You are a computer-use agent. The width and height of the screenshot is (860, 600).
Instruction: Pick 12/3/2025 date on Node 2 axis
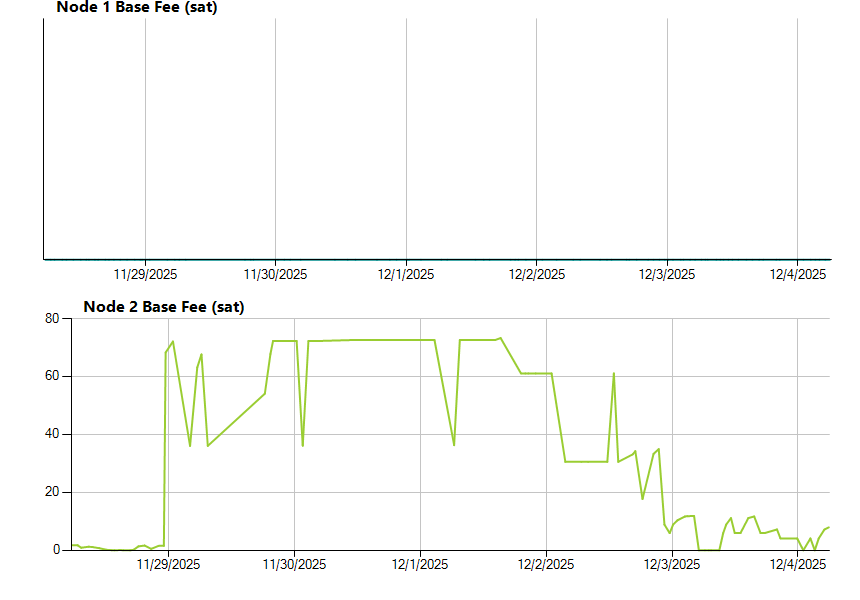[672, 564]
